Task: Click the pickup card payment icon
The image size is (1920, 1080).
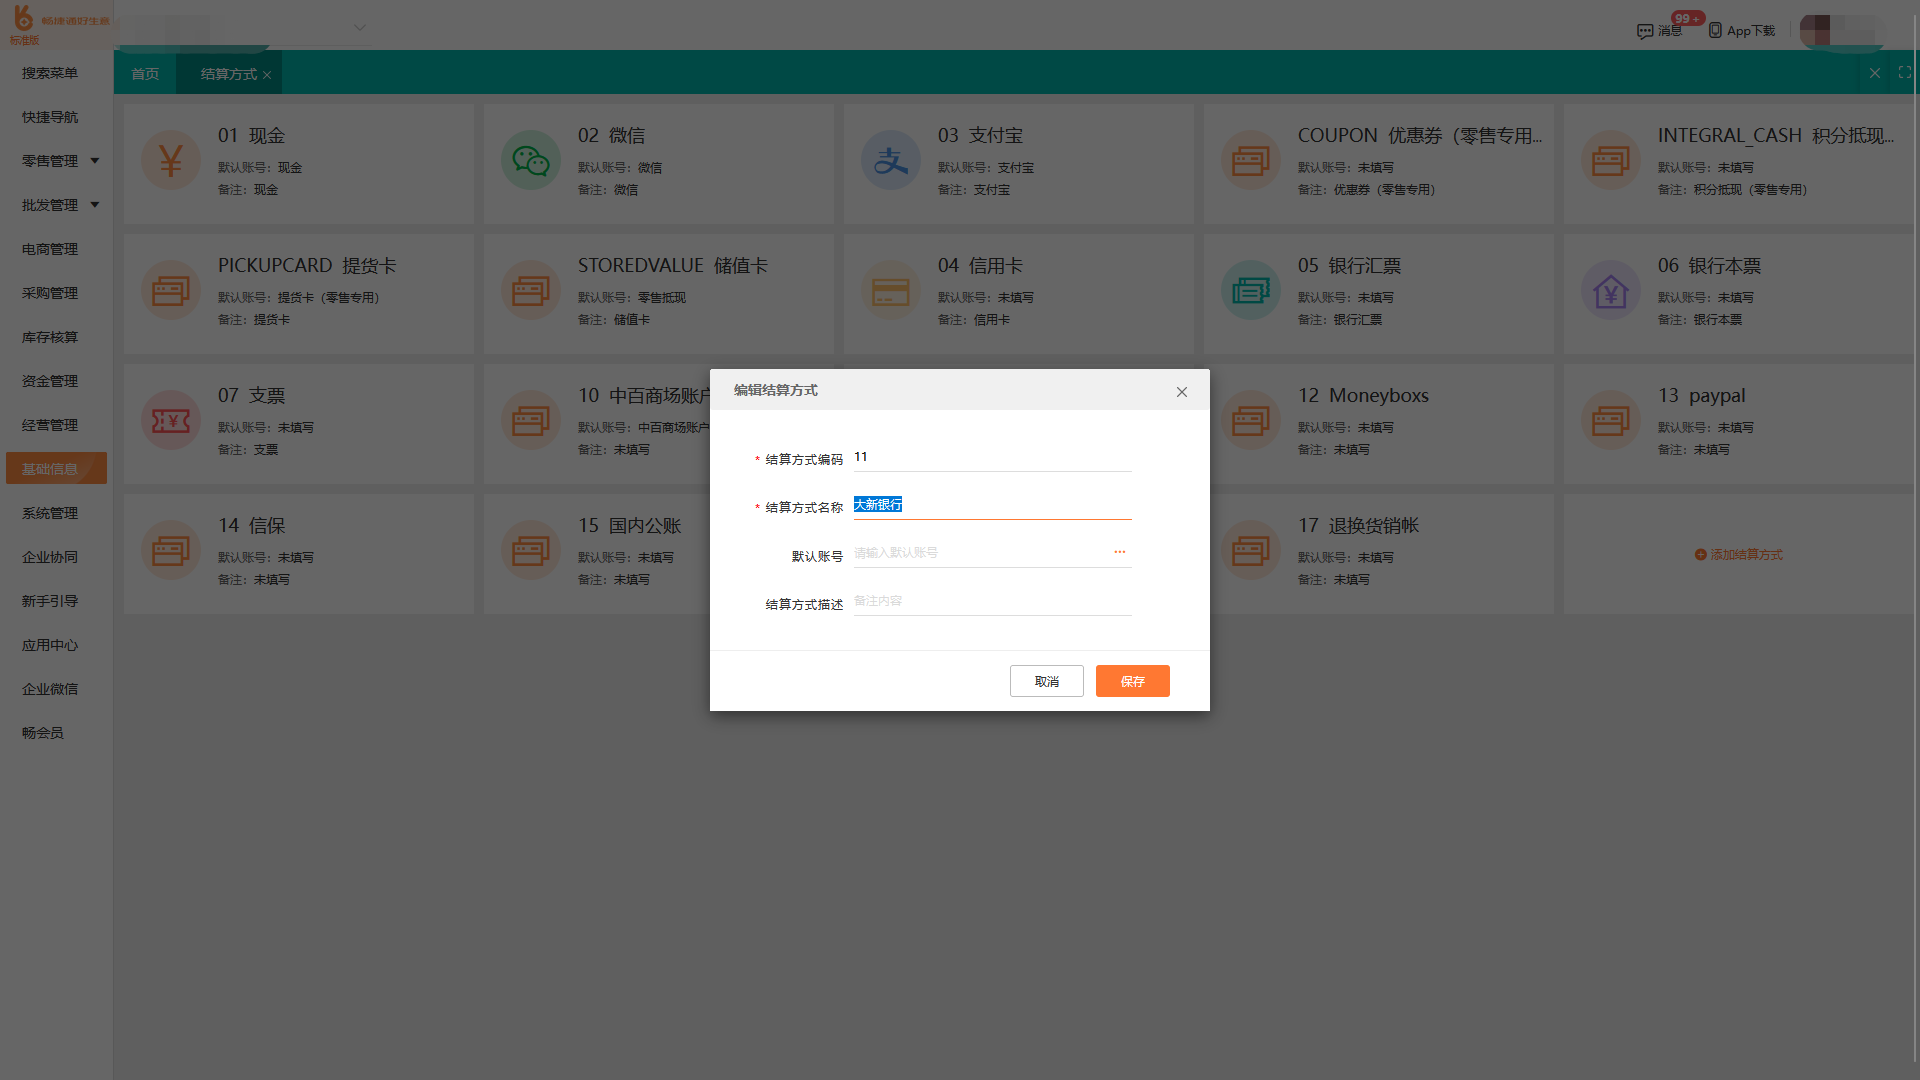Action: tap(171, 290)
